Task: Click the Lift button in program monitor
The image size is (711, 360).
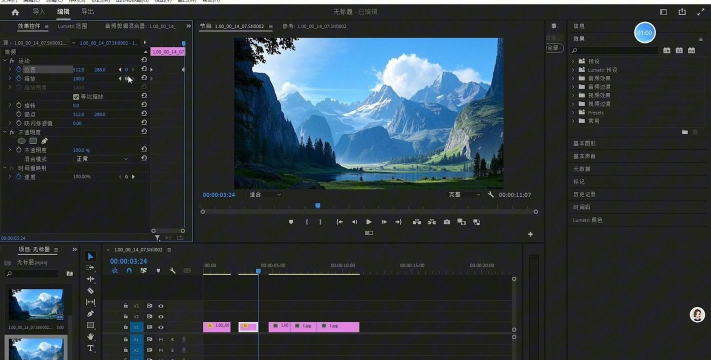Action: point(416,222)
